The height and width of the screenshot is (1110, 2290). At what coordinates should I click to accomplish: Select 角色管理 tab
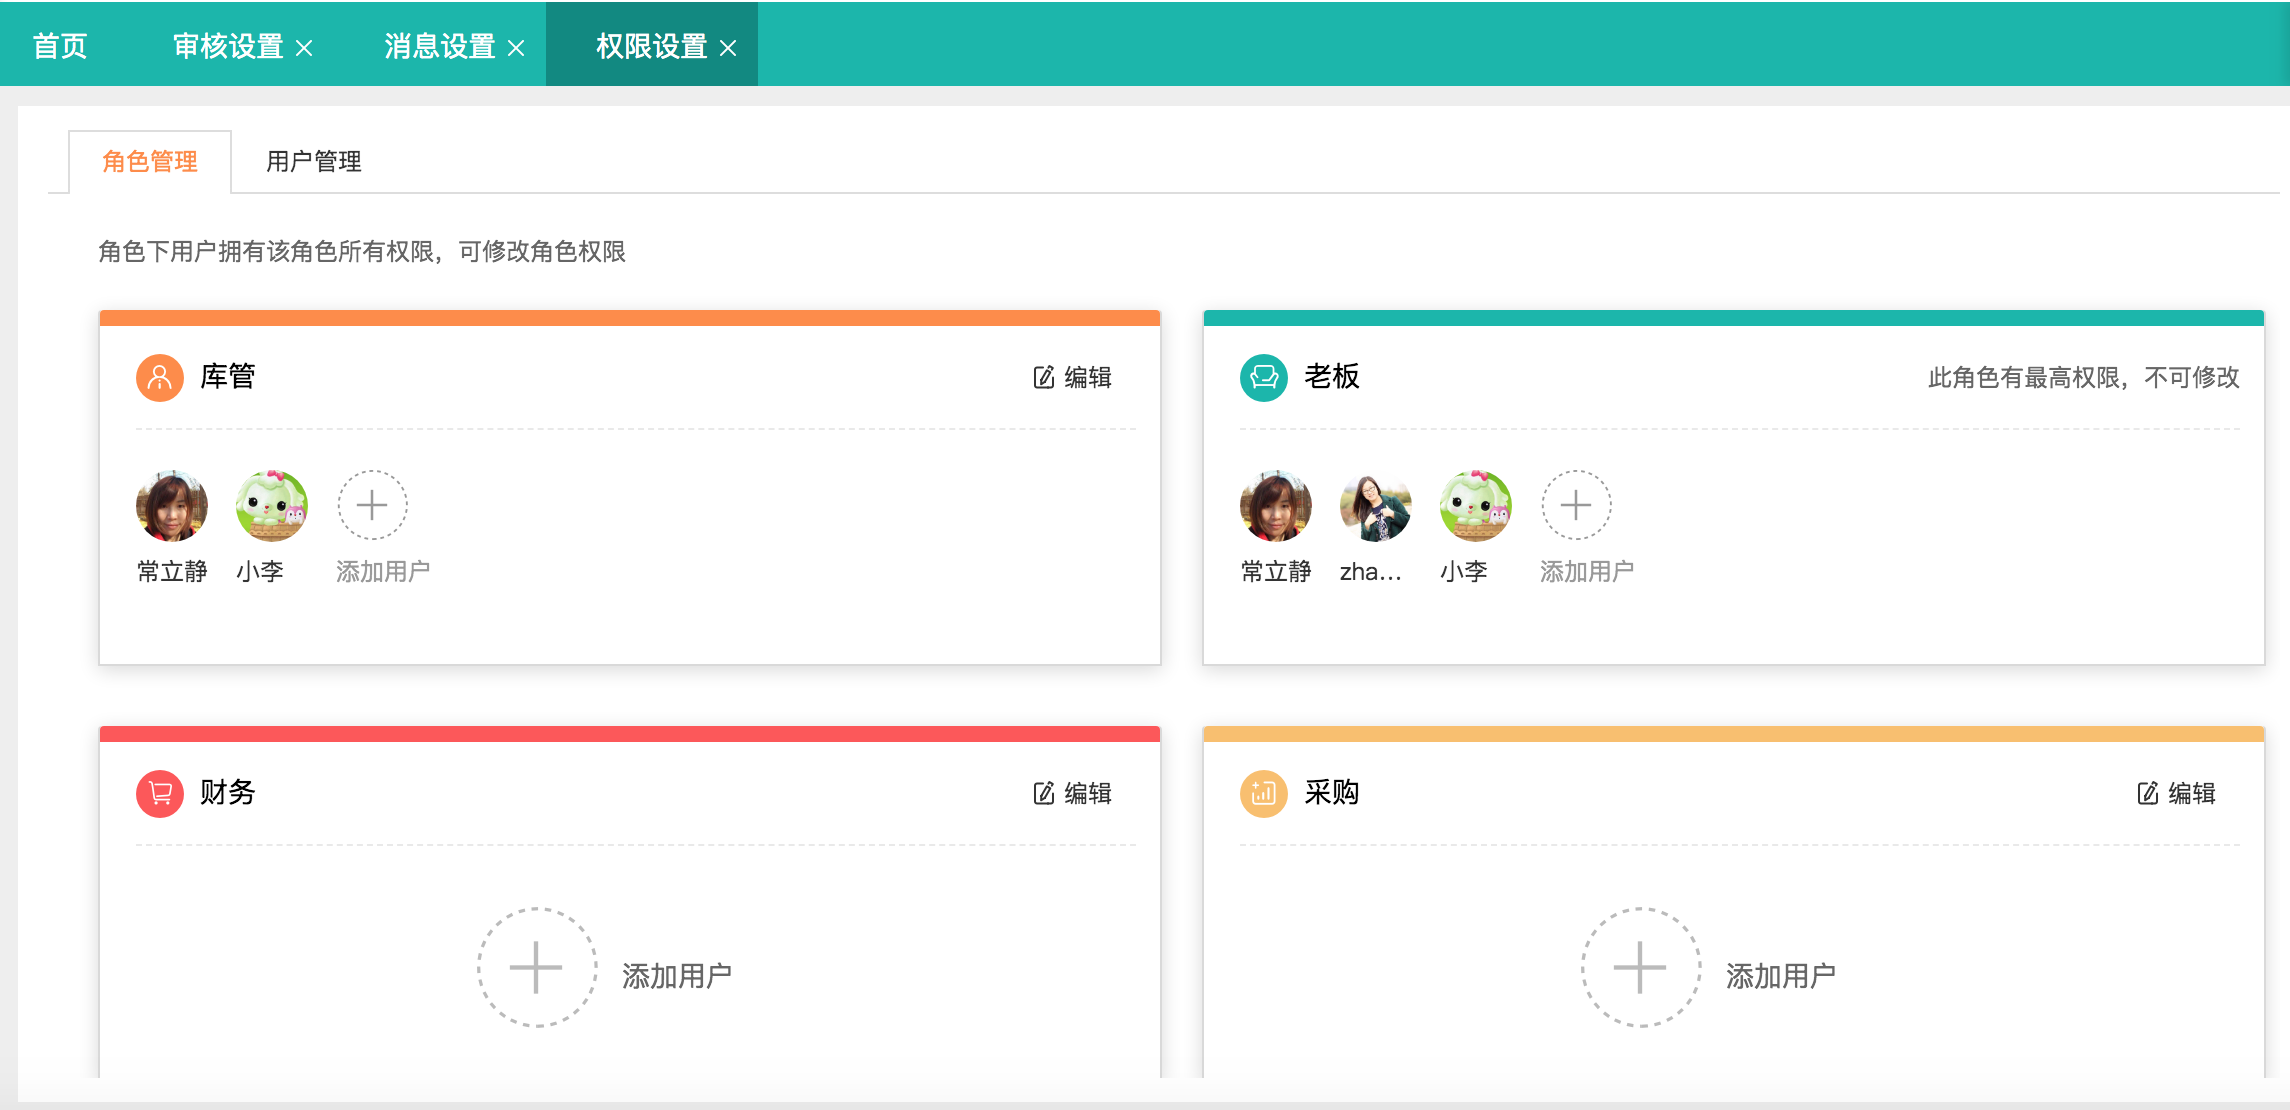tap(148, 162)
